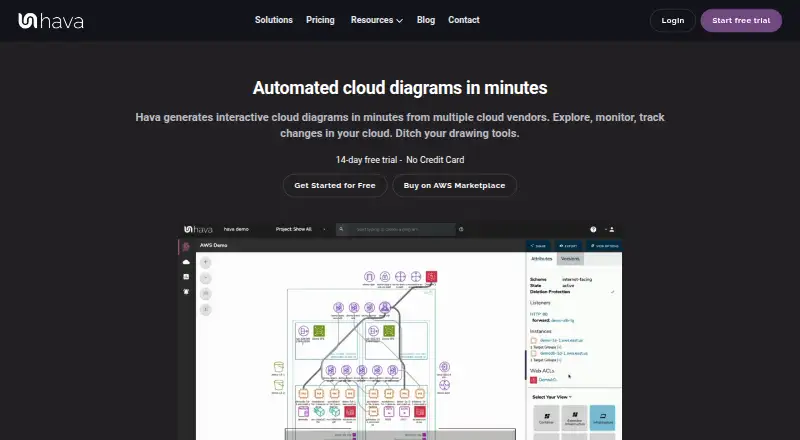800x440 pixels.
Task: Open the Blog page
Action: pos(426,20)
